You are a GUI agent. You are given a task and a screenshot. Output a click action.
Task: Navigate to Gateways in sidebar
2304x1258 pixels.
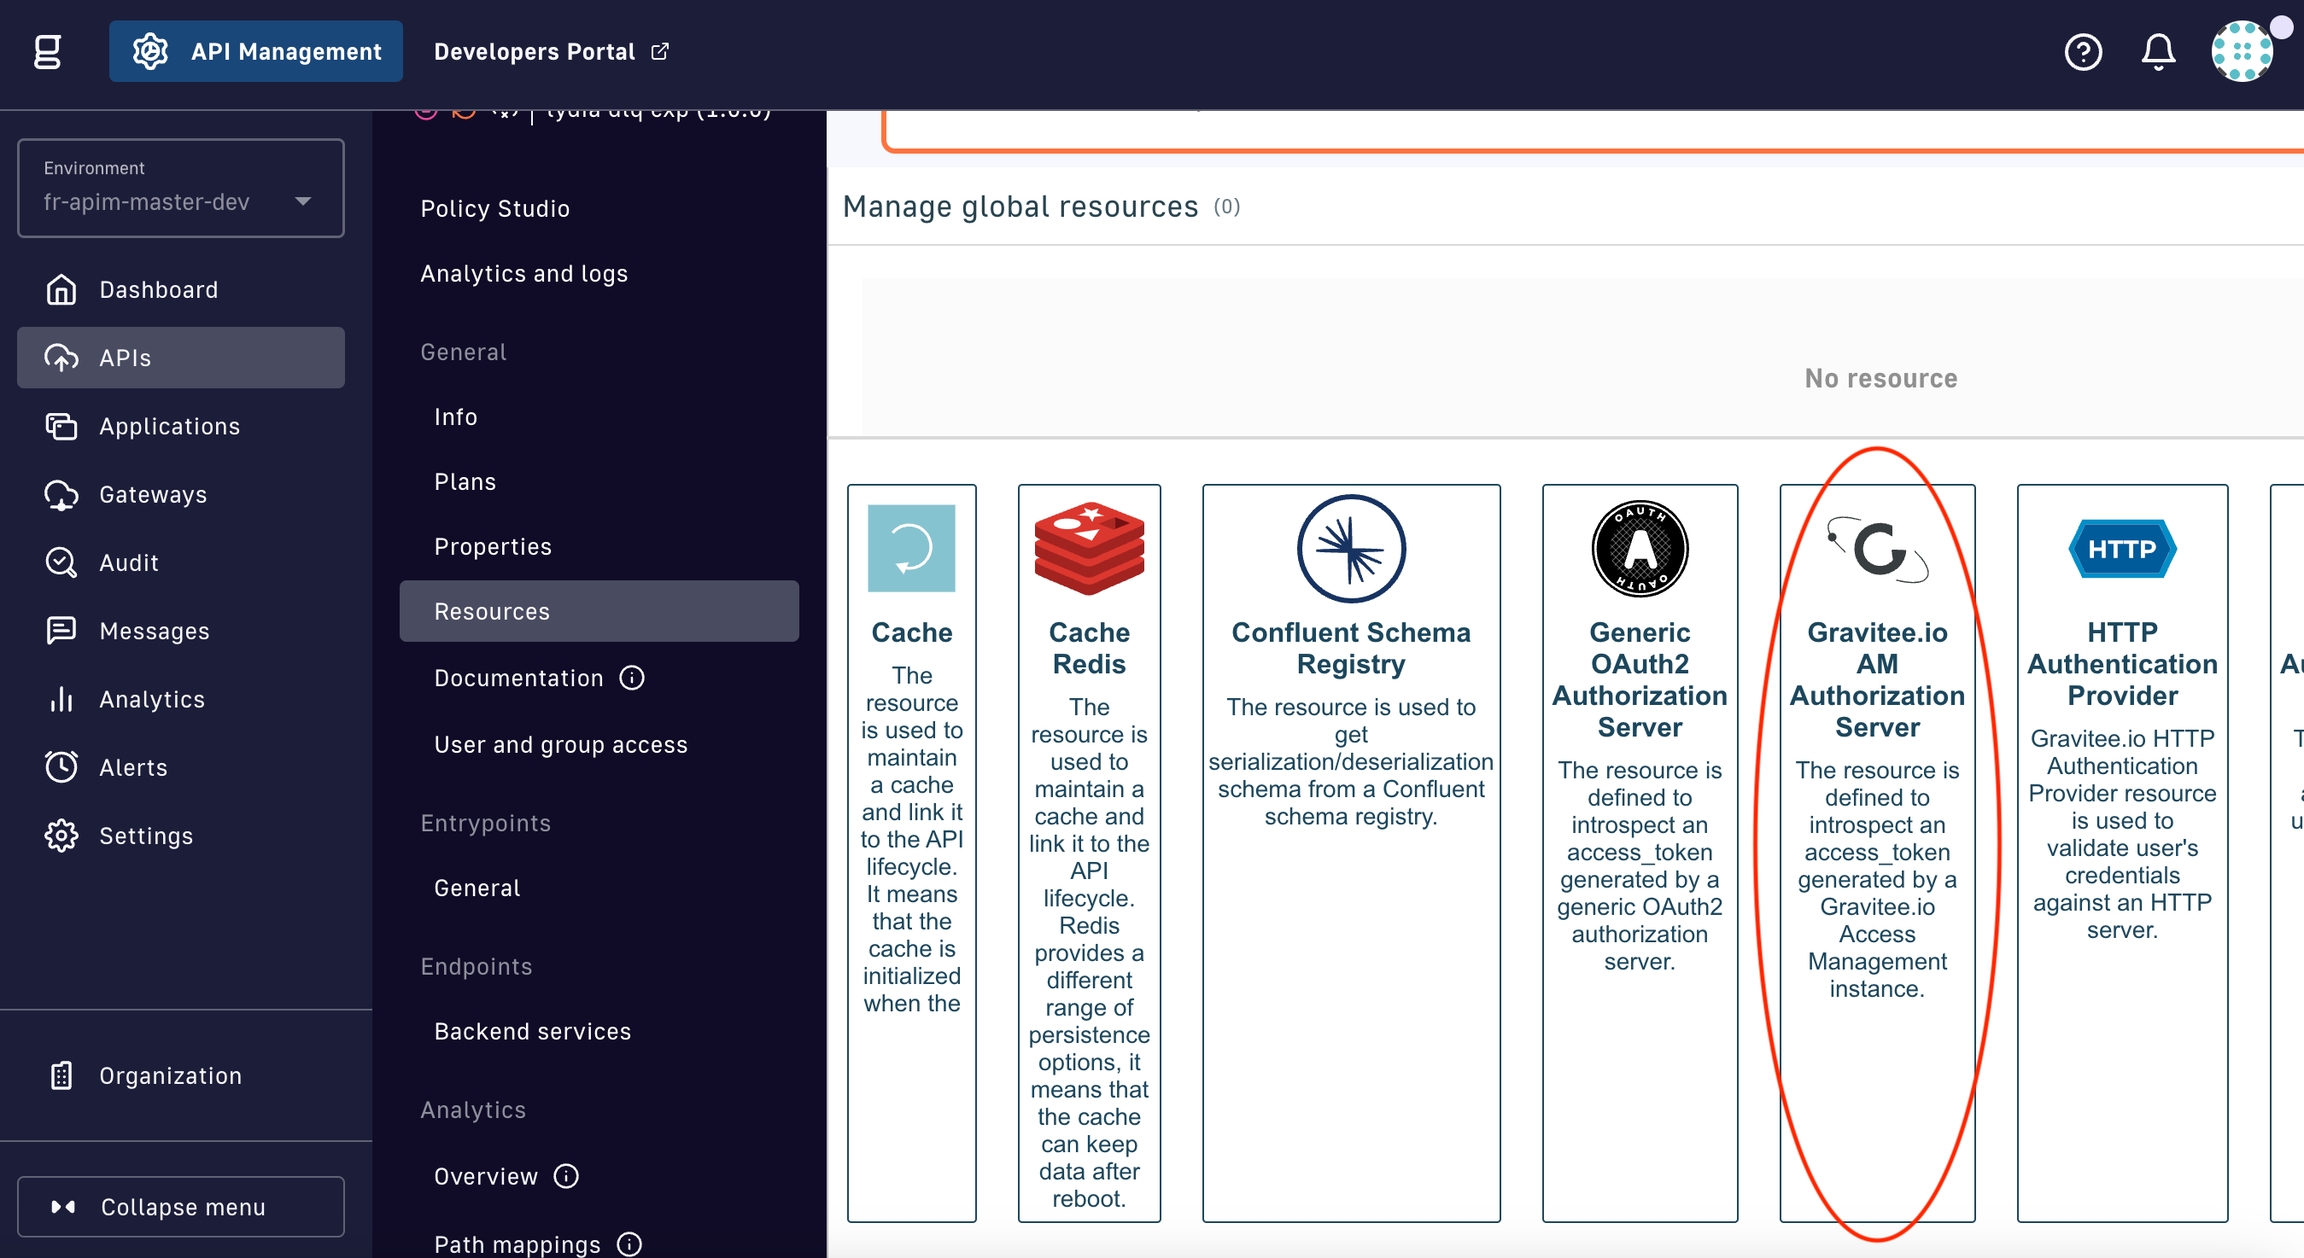tap(153, 495)
